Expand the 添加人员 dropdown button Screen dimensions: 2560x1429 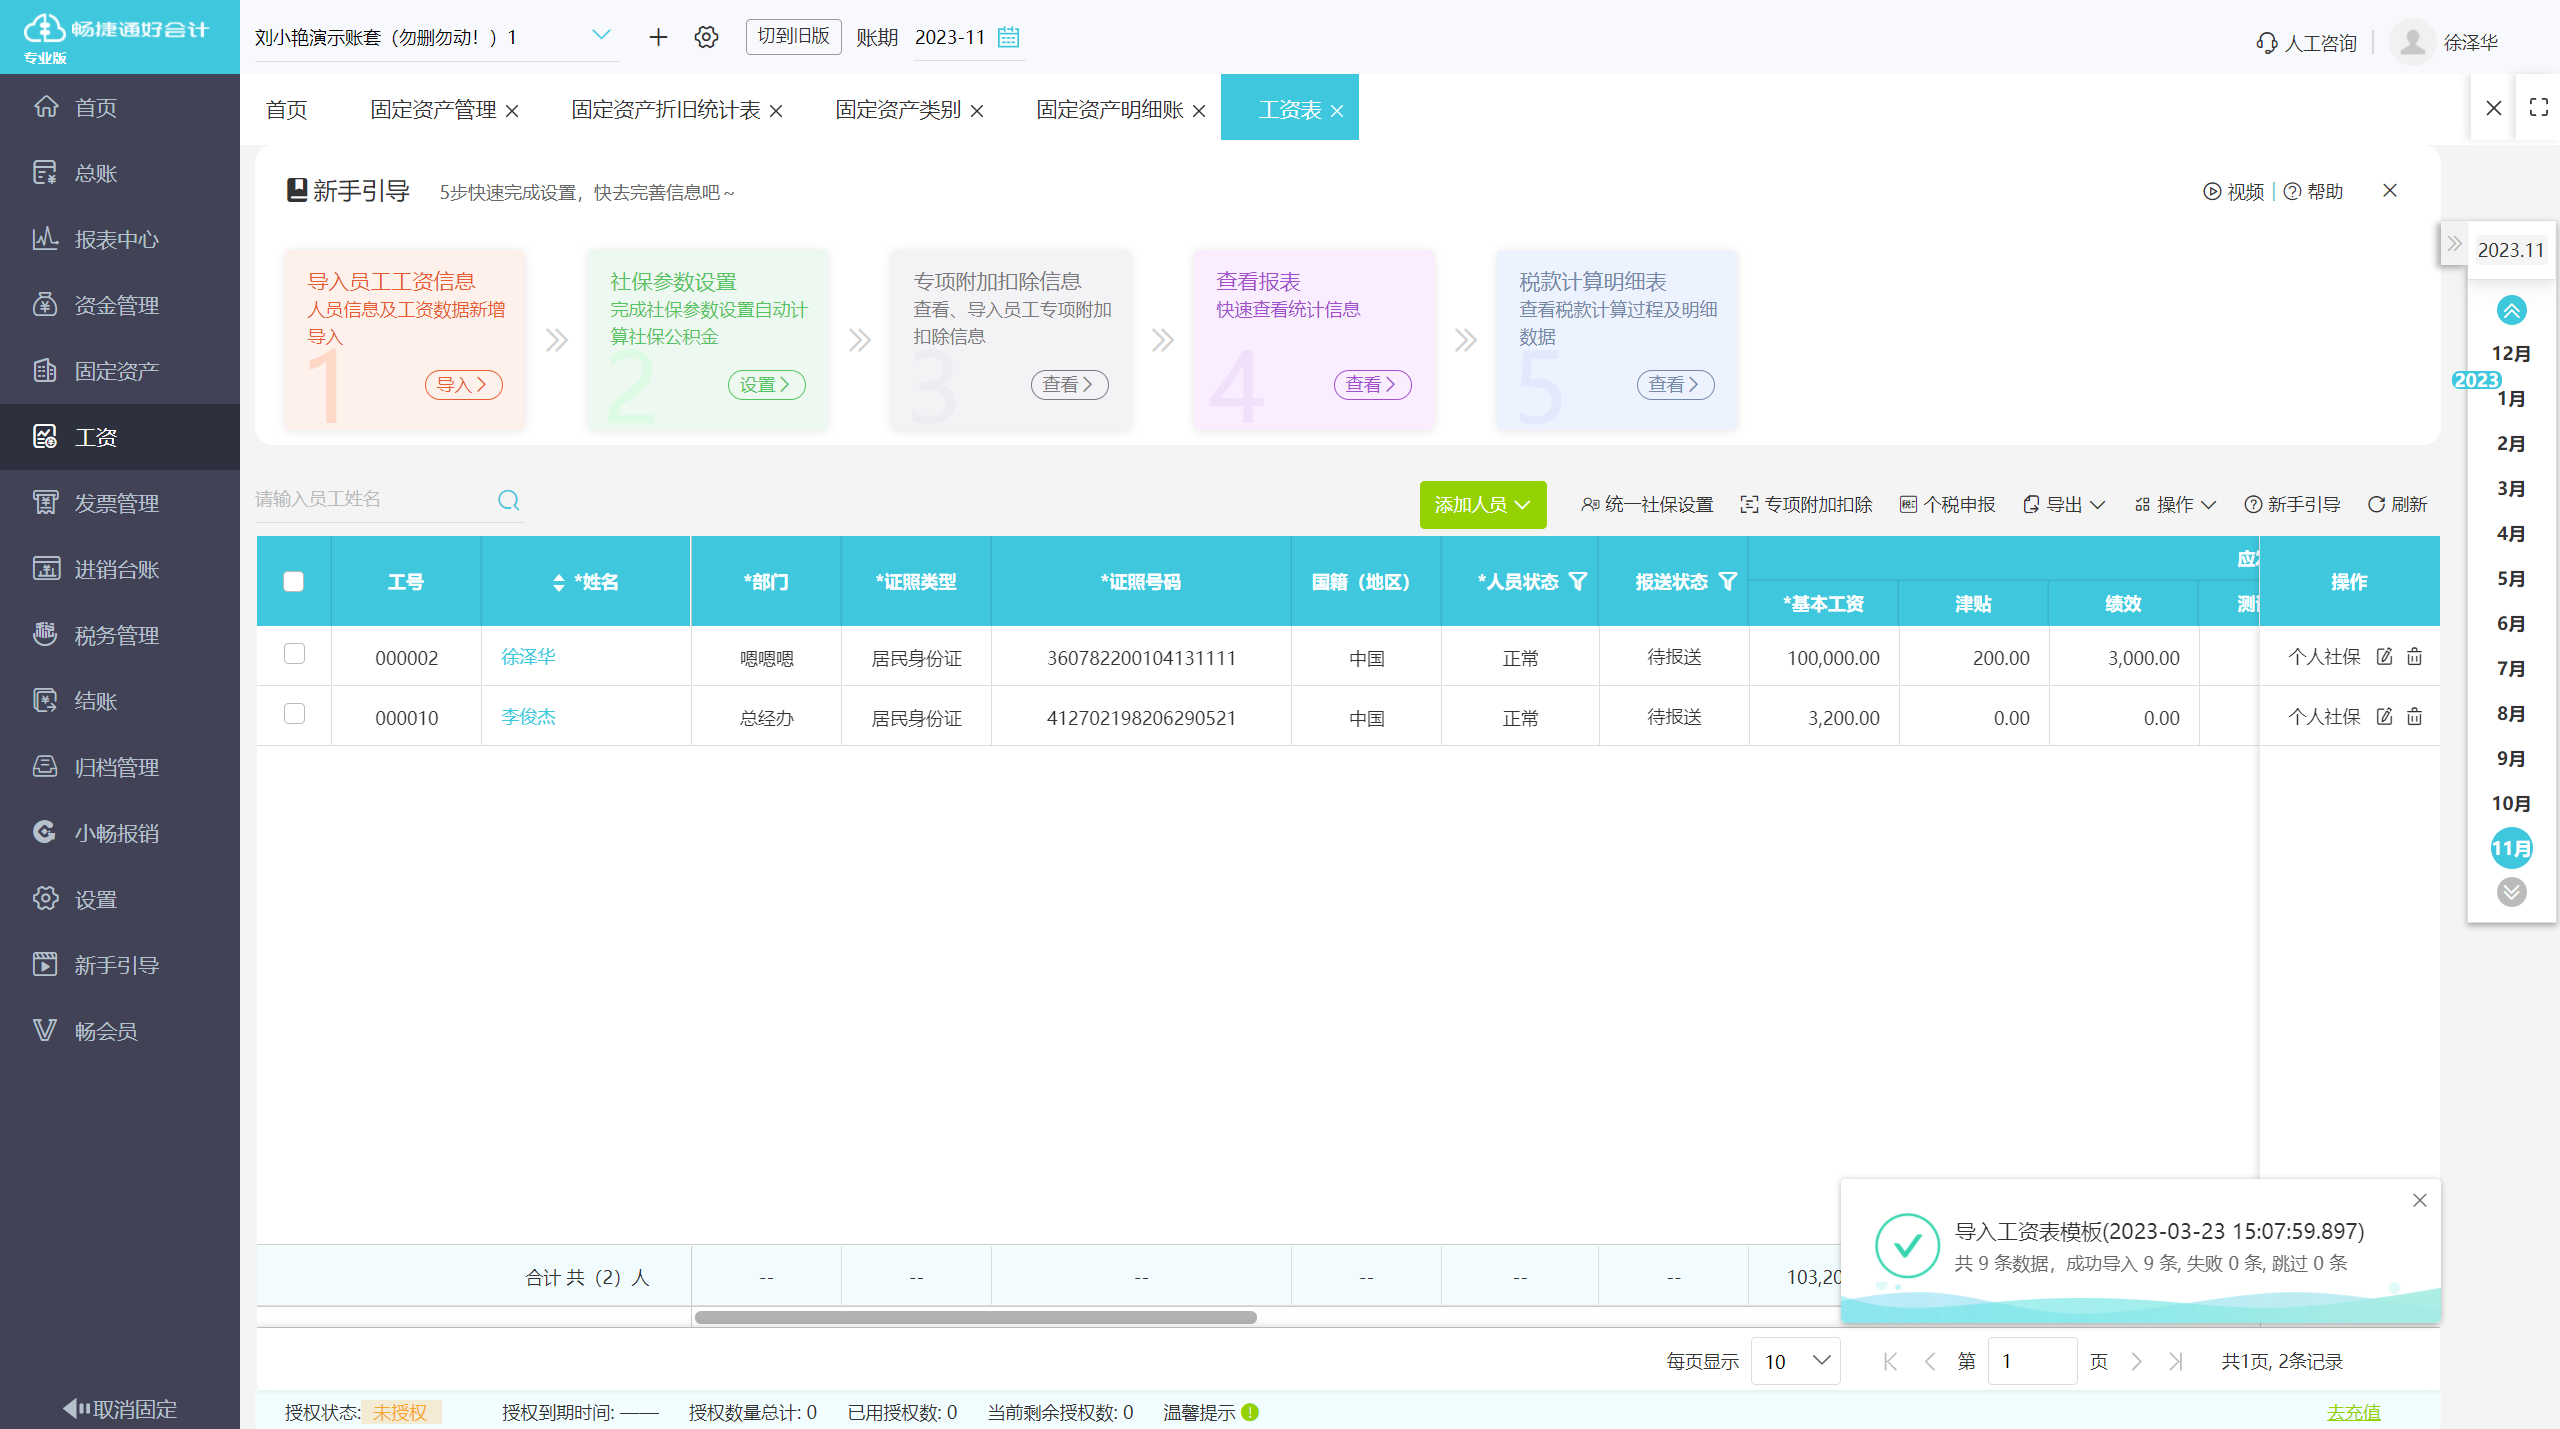point(1524,504)
